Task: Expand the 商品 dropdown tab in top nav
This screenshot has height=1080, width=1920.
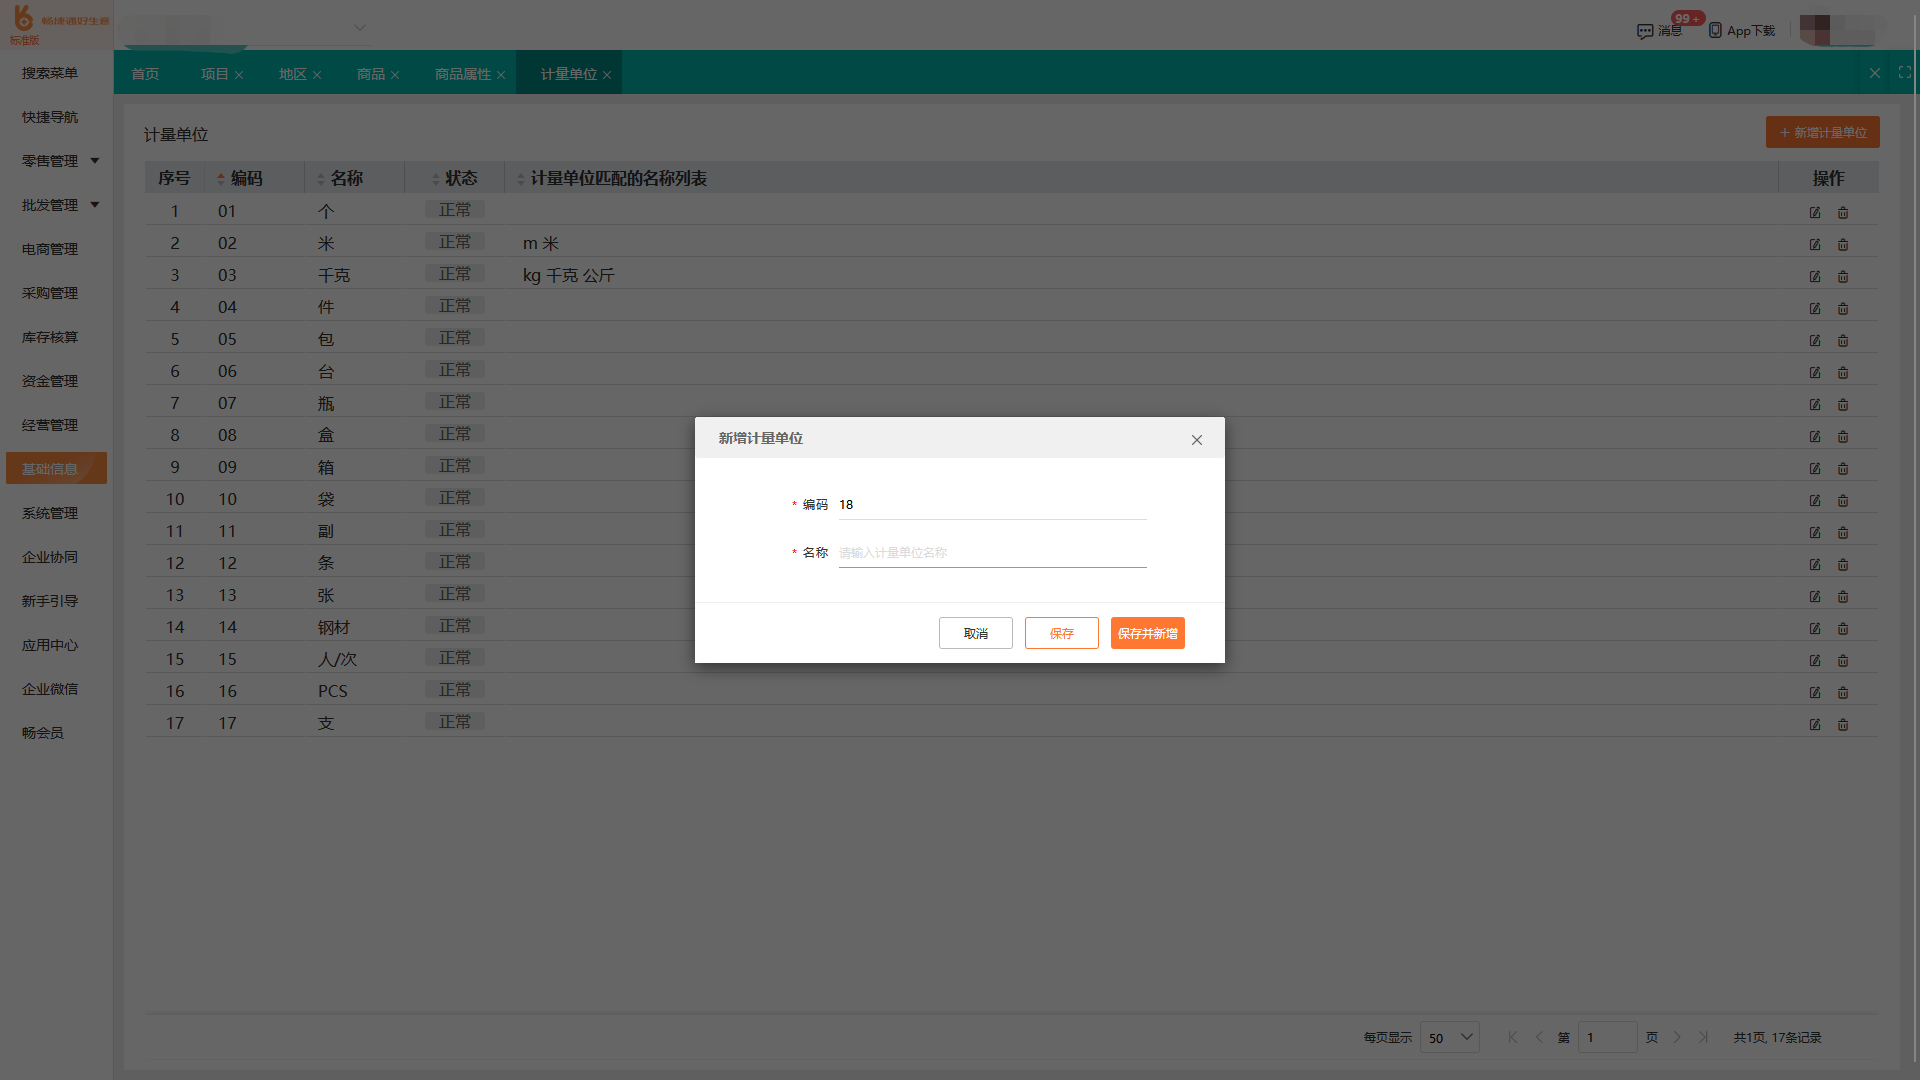Action: 371,74
